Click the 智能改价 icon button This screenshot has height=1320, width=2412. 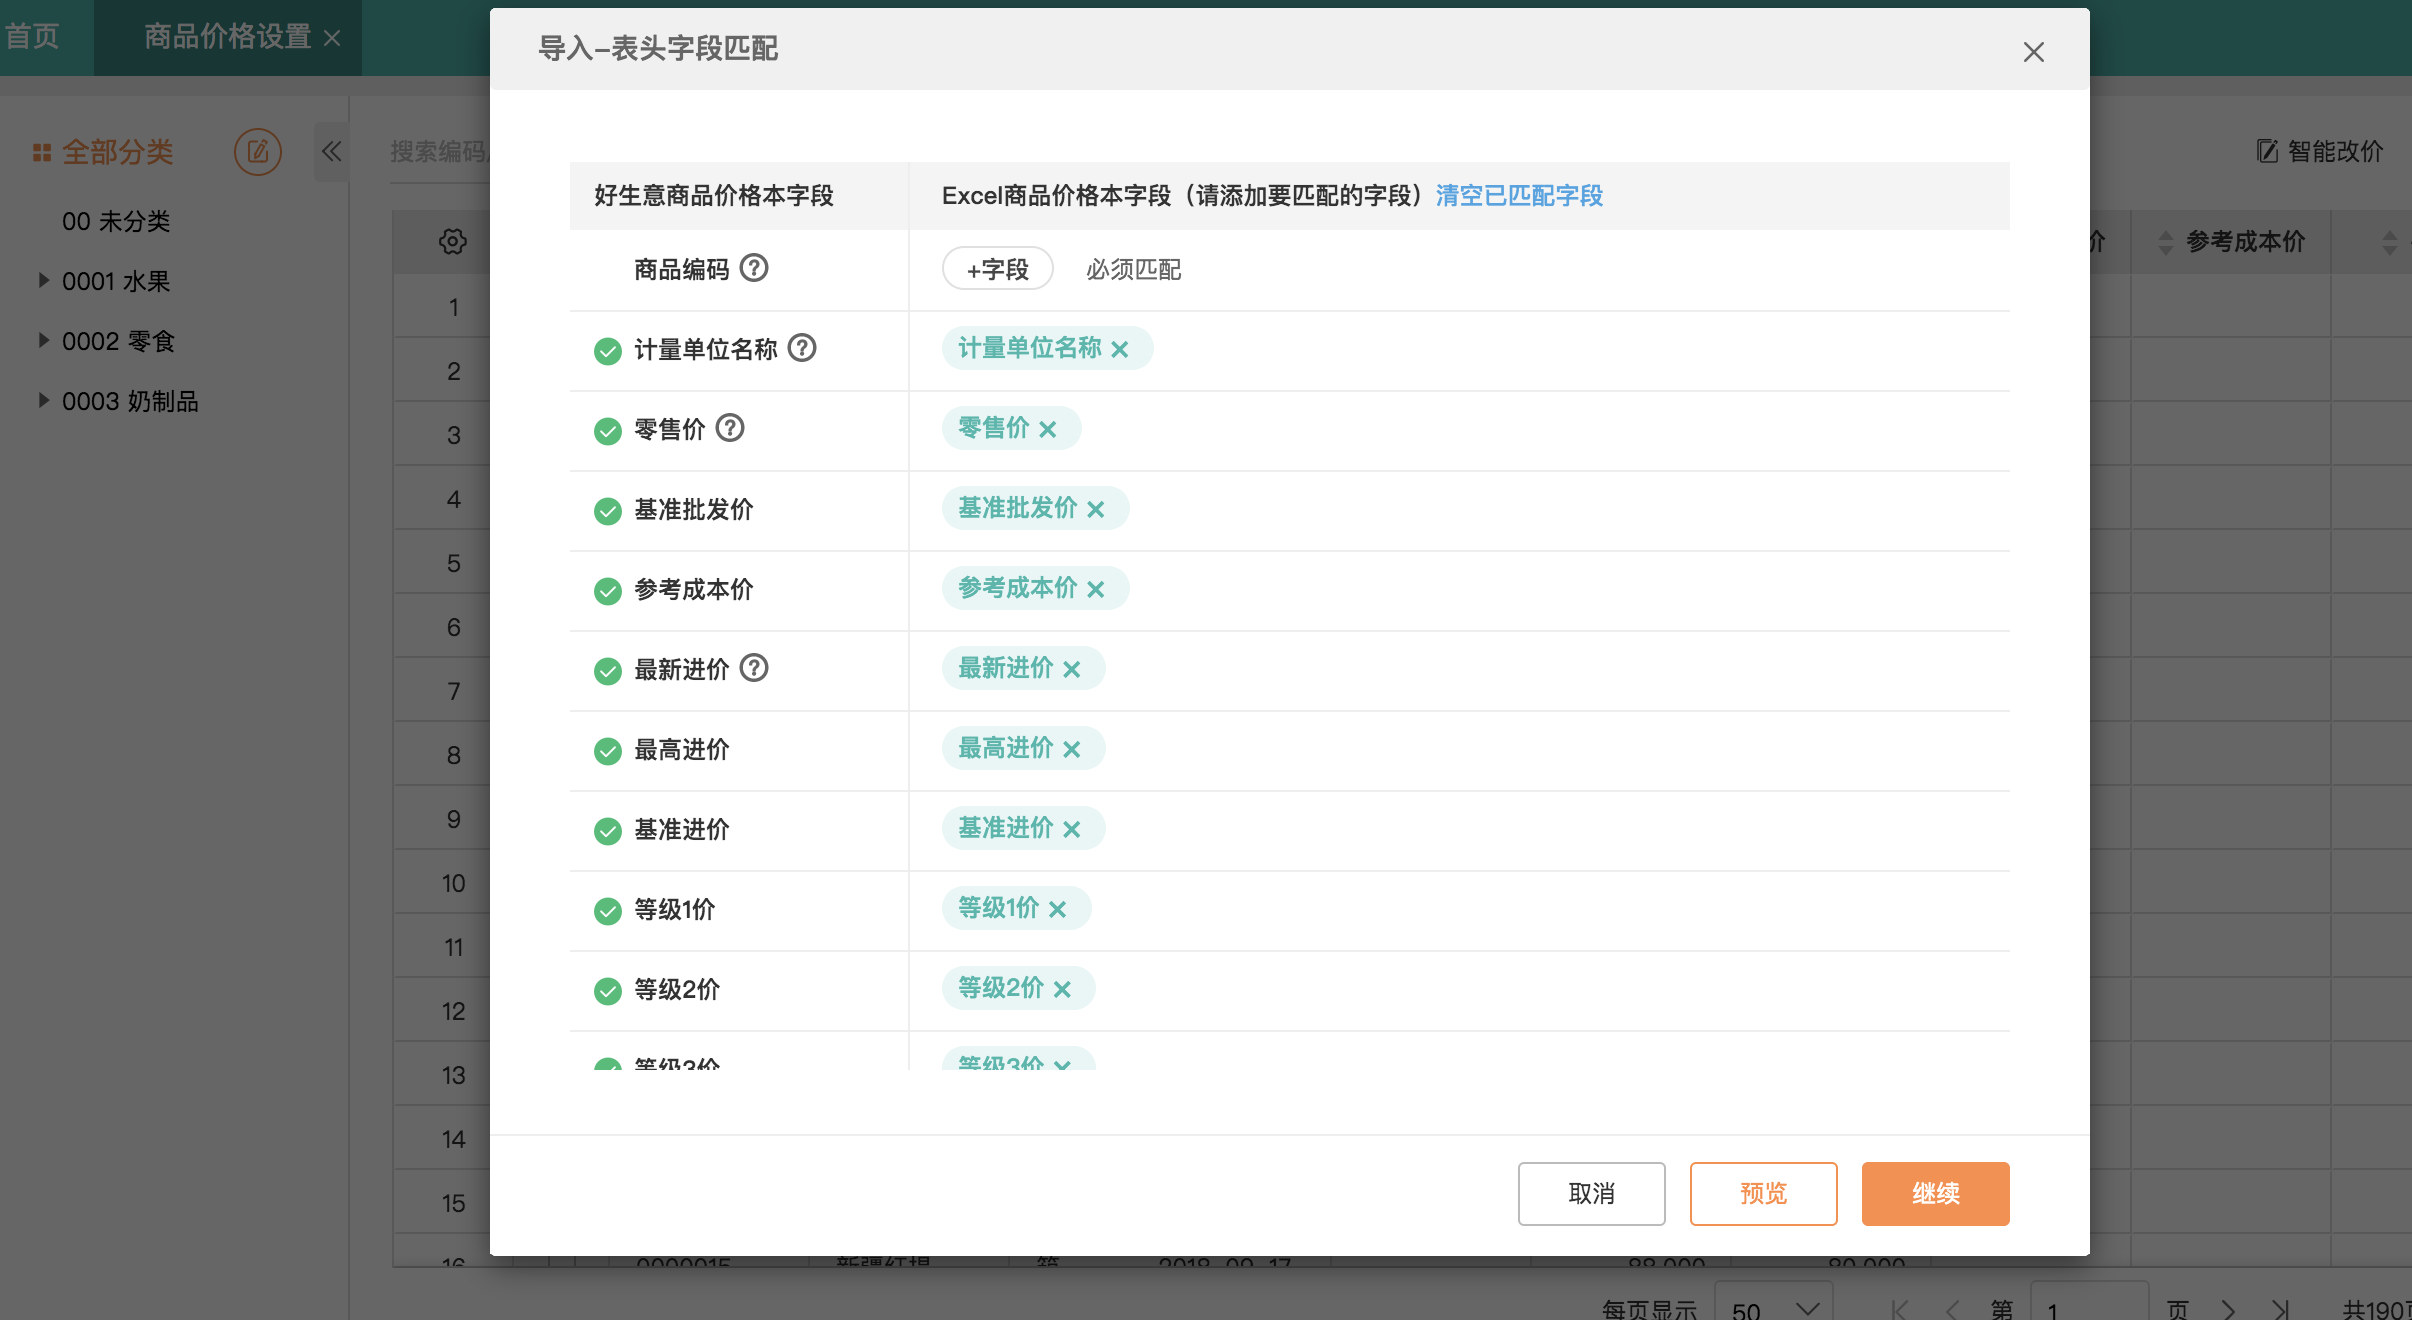pos(2266,151)
